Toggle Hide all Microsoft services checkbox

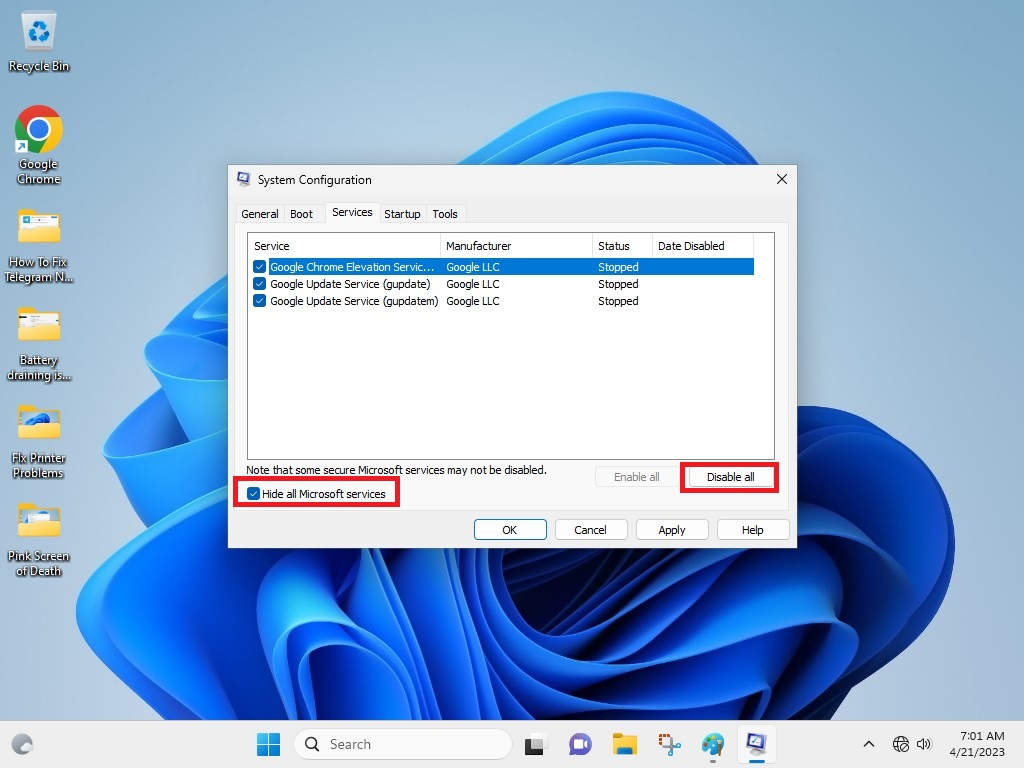coord(253,494)
